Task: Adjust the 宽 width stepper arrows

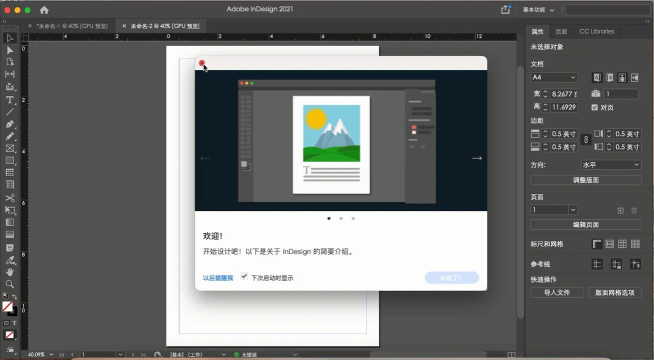Action: coord(545,94)
